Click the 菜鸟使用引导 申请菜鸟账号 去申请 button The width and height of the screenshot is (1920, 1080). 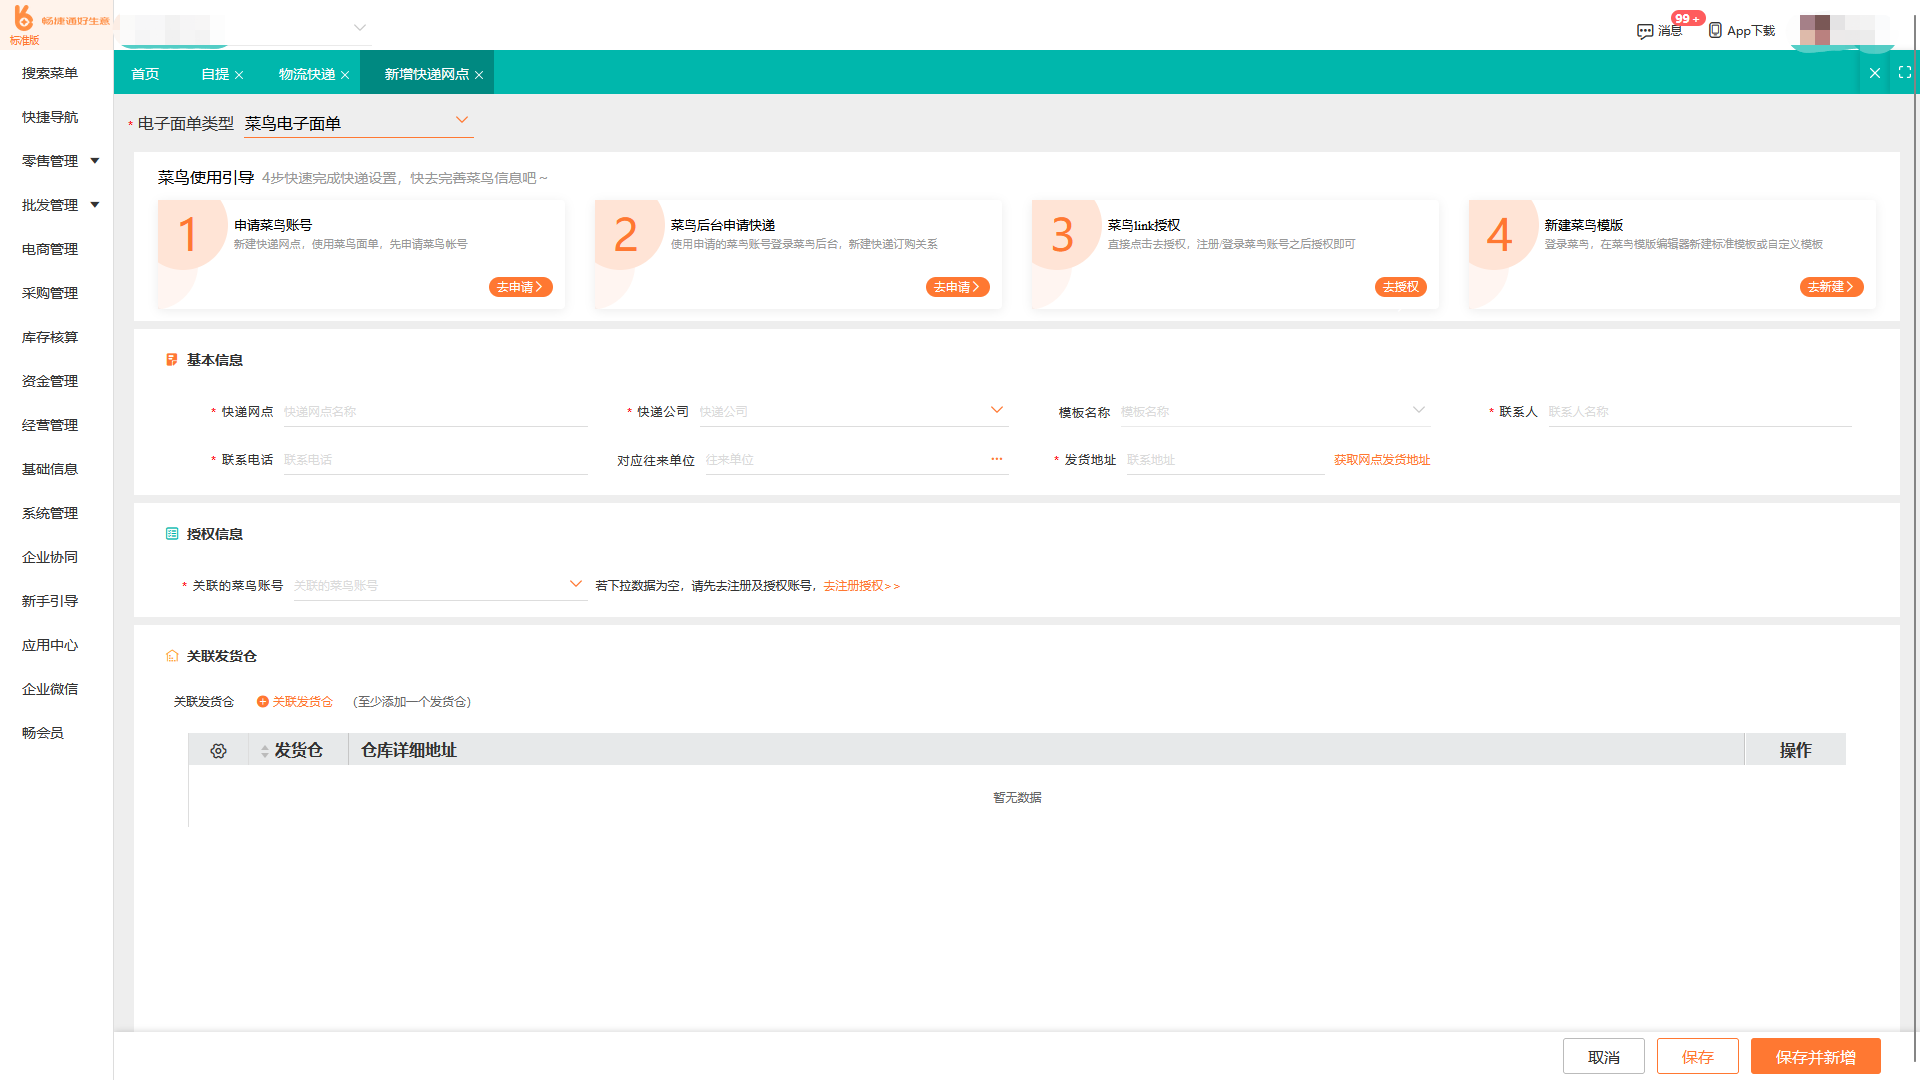pos(522,286)
